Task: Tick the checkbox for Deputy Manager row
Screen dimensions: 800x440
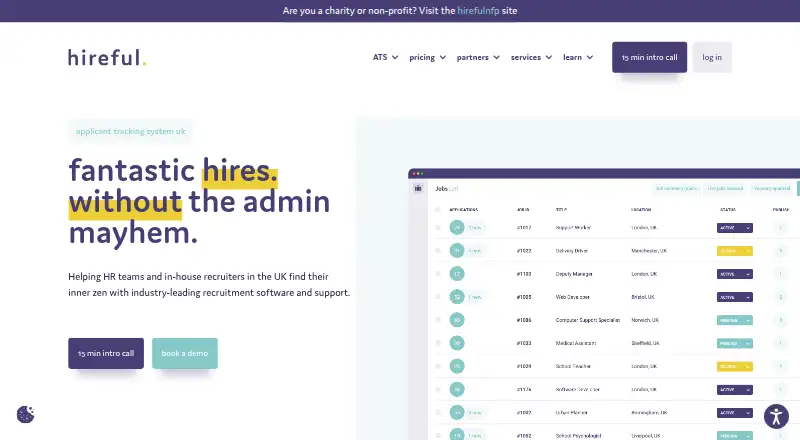Action: 438,274
